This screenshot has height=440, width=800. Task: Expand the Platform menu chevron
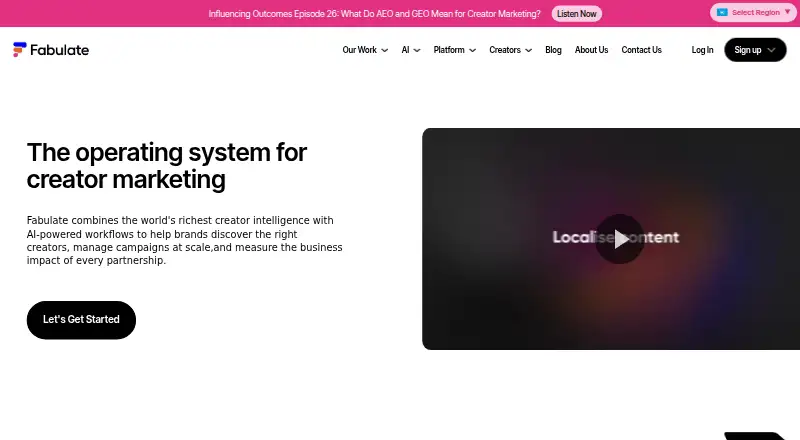pyautogui.click(x=472, y=50)
